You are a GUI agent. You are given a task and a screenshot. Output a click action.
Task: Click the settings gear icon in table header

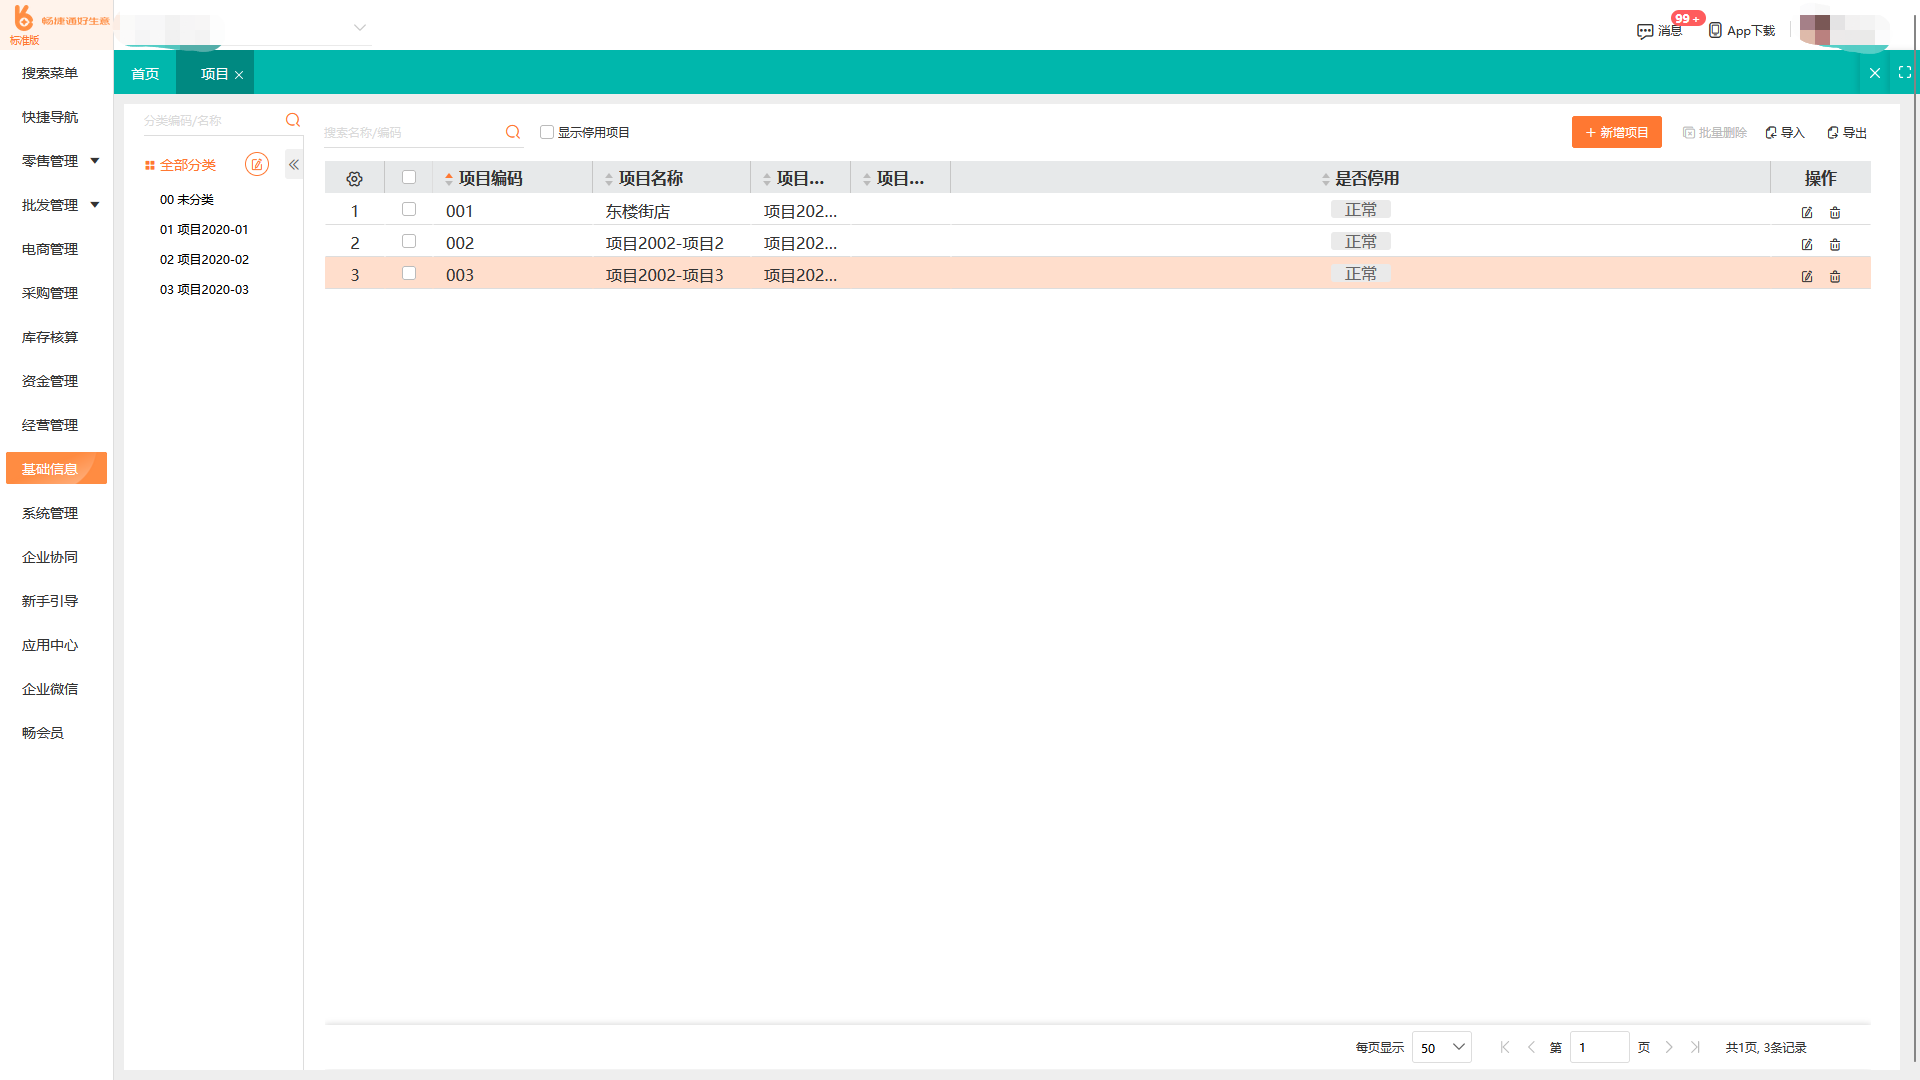click(355, 178)
